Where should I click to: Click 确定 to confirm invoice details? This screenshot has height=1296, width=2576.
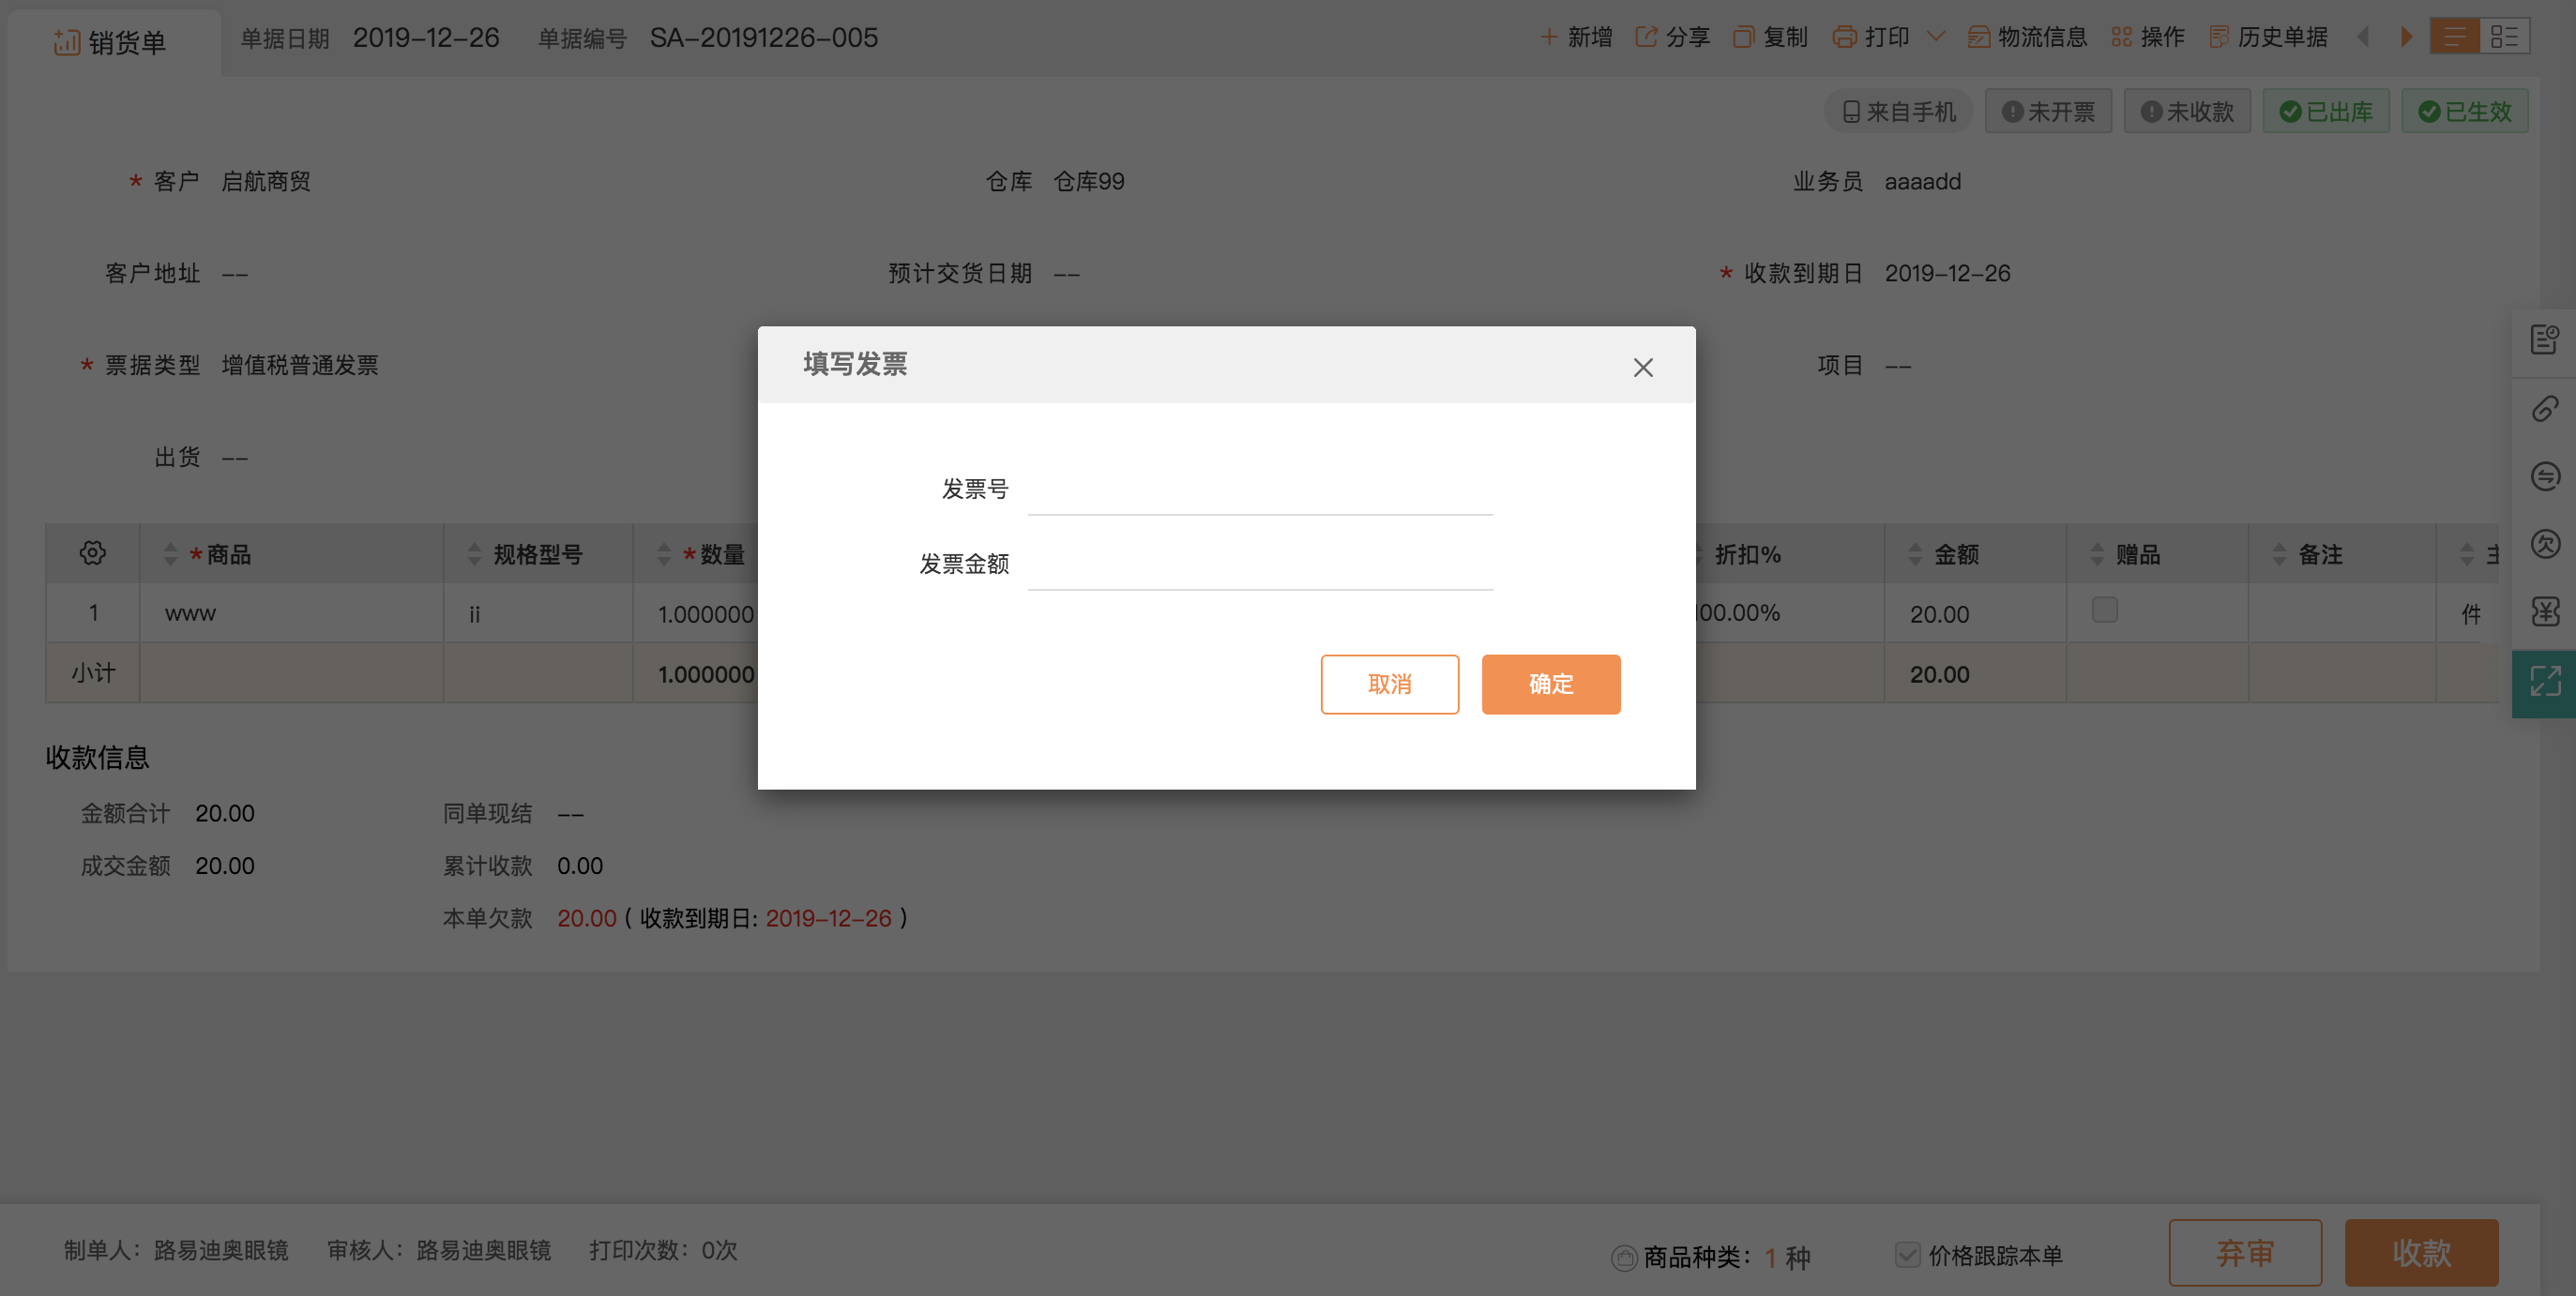[1551, 685]
